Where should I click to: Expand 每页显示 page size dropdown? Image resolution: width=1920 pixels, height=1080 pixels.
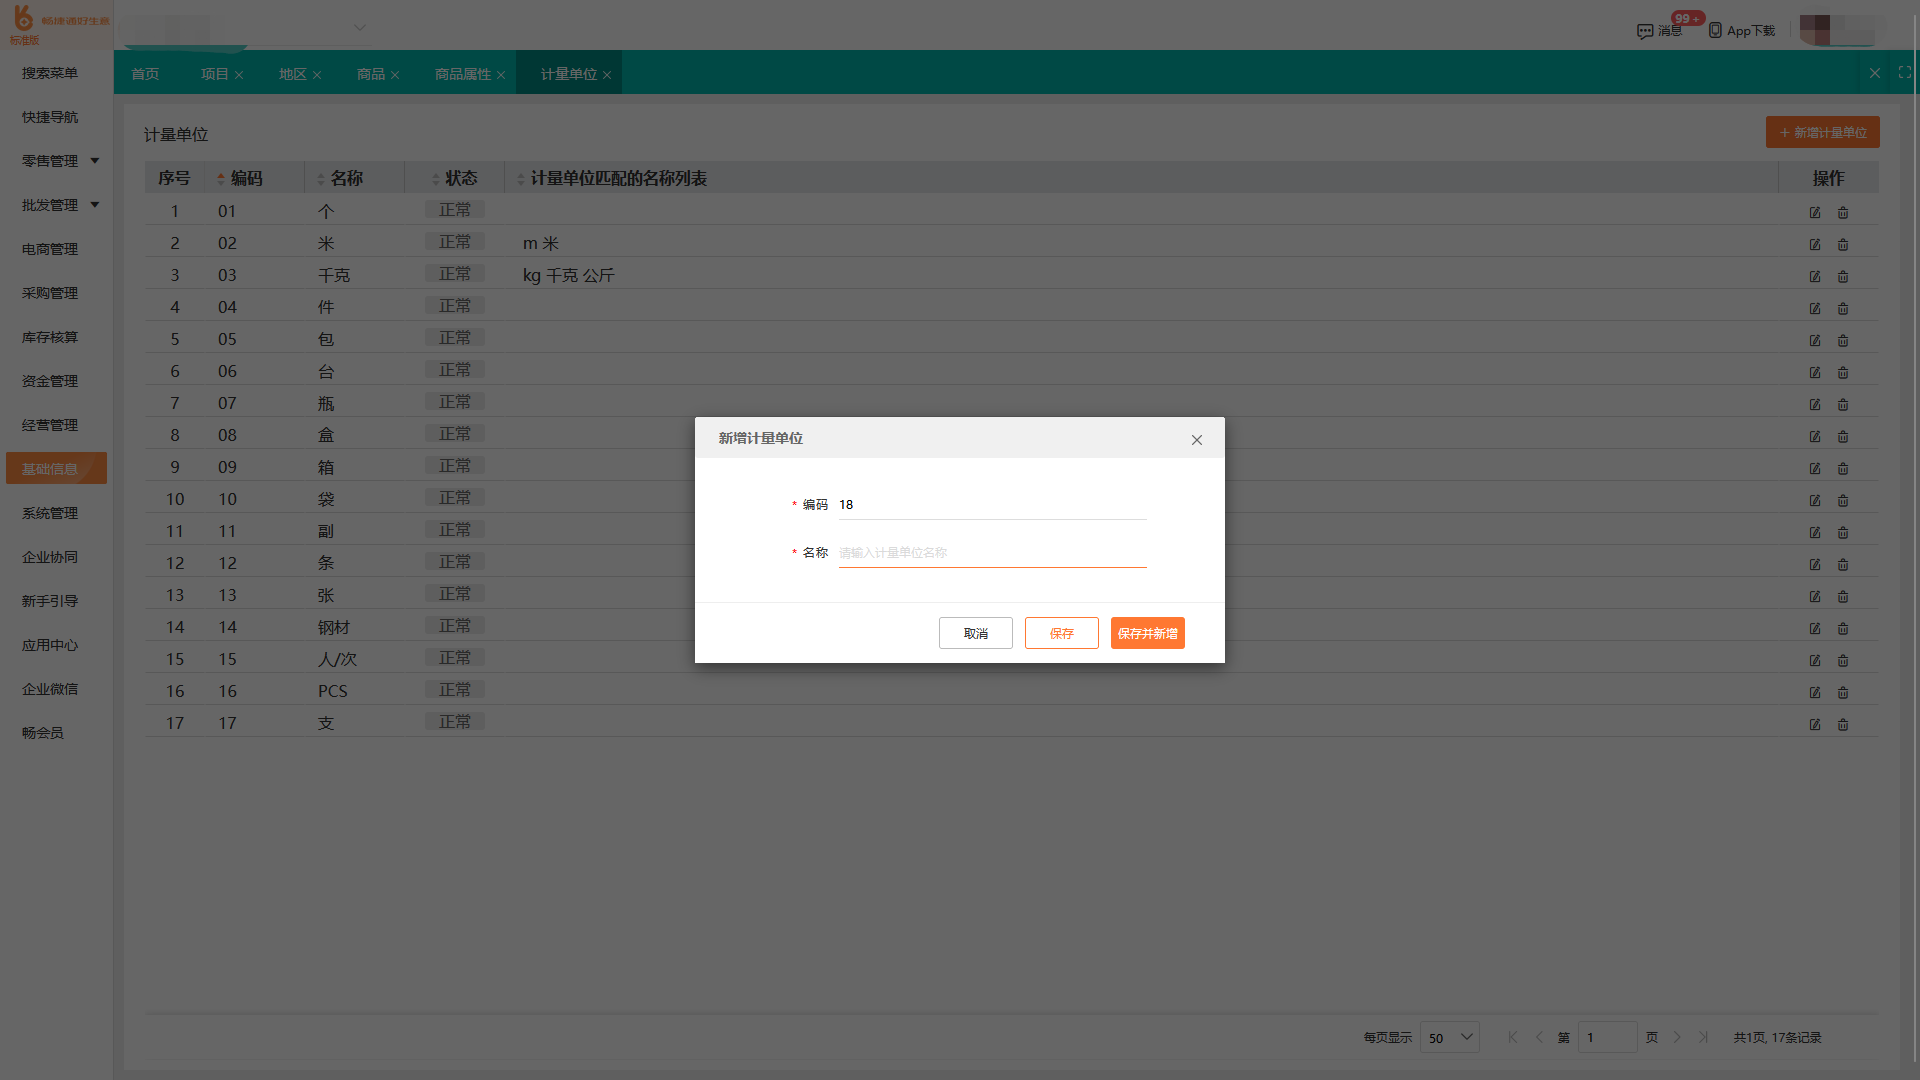point(1449,1038)
